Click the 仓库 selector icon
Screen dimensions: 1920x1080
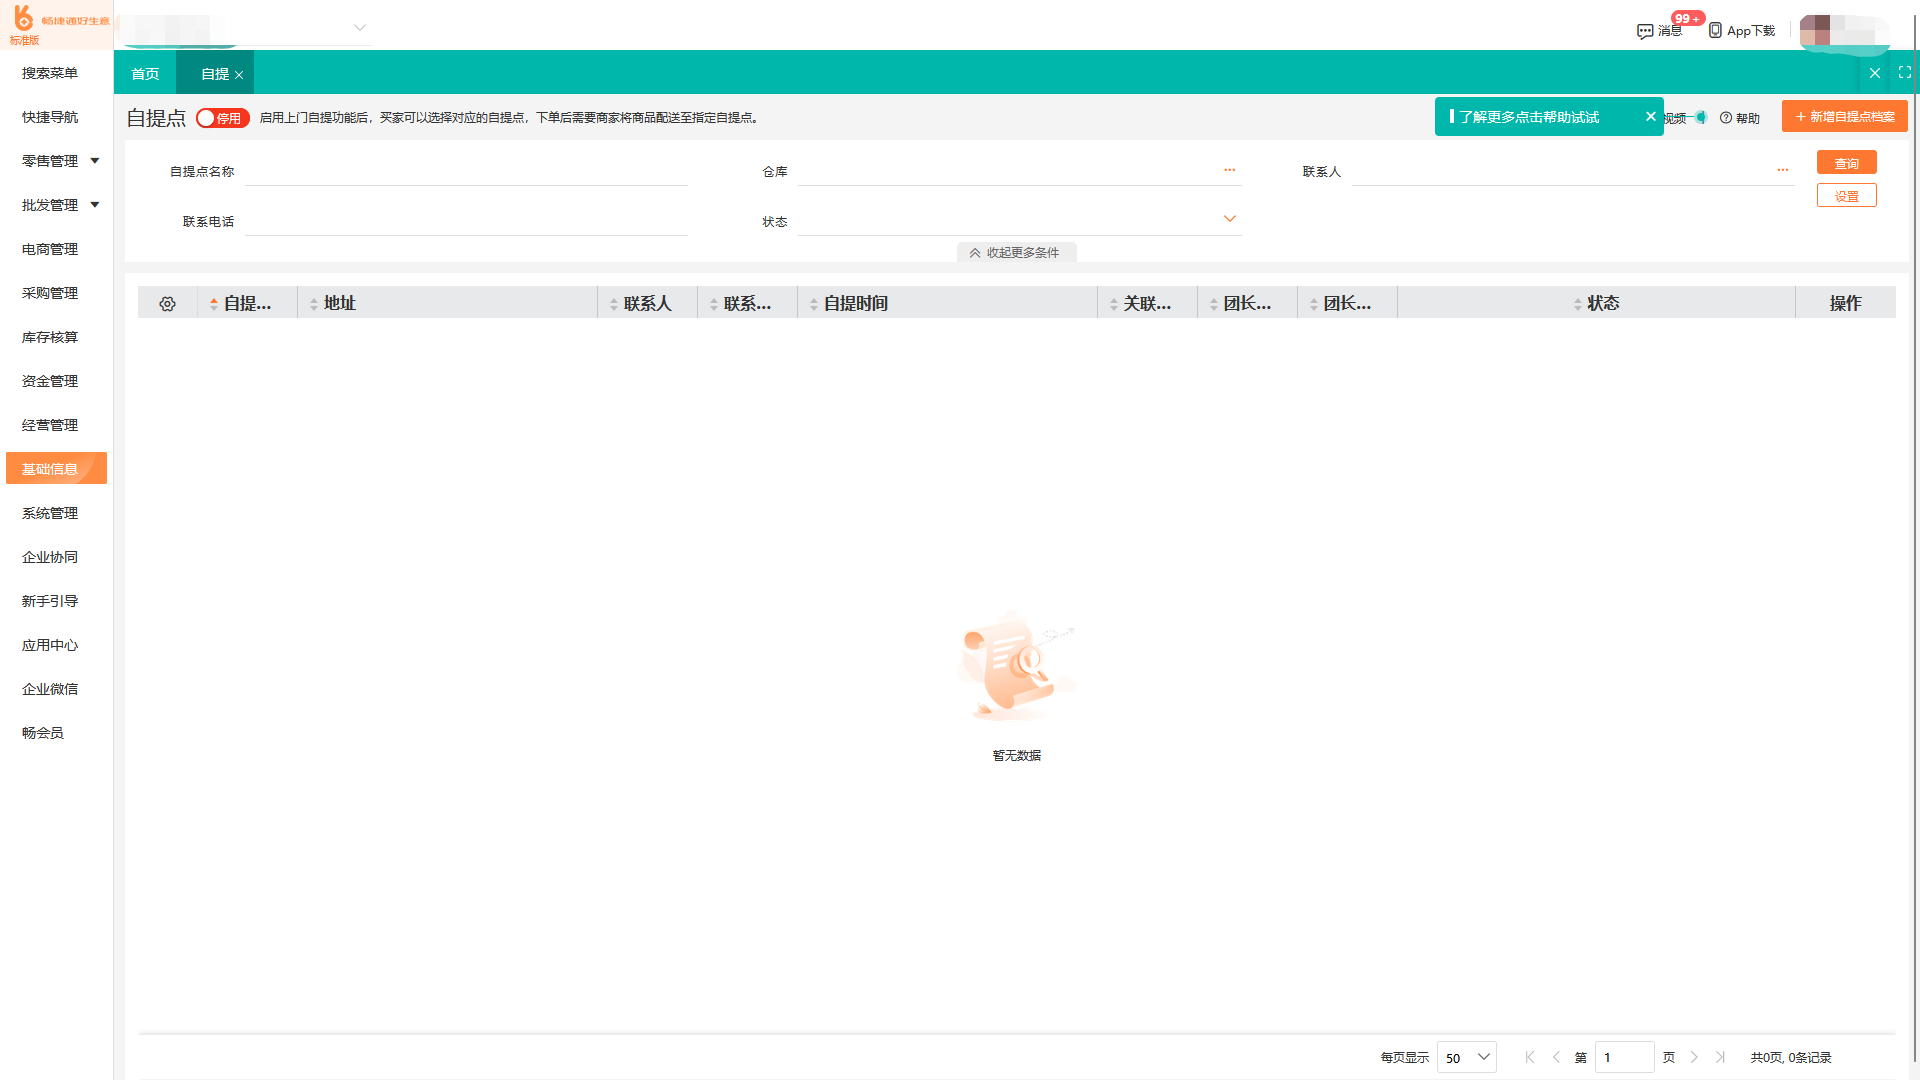tap(1228, 169)
